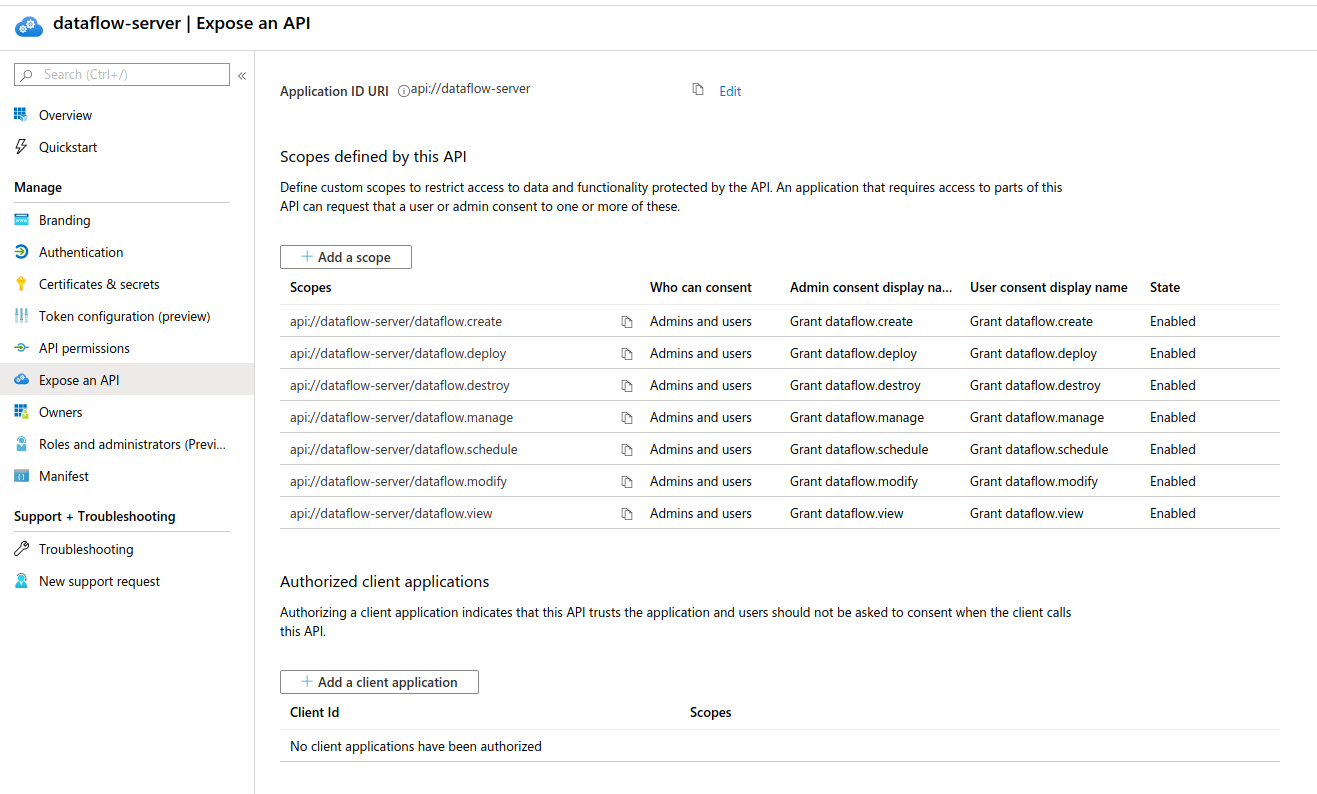Click Add a scope
1317x794 pixels.
(x=345, y=256)
